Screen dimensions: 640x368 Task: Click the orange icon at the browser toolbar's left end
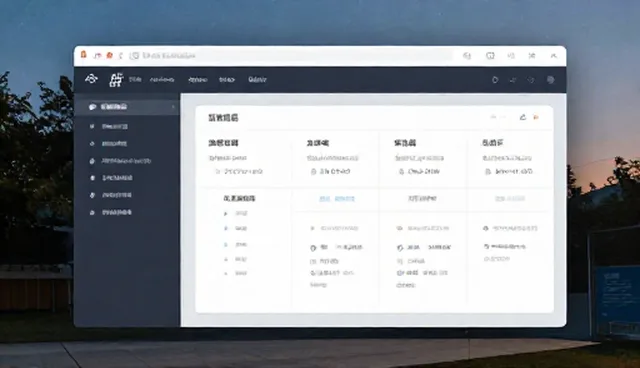84,55
